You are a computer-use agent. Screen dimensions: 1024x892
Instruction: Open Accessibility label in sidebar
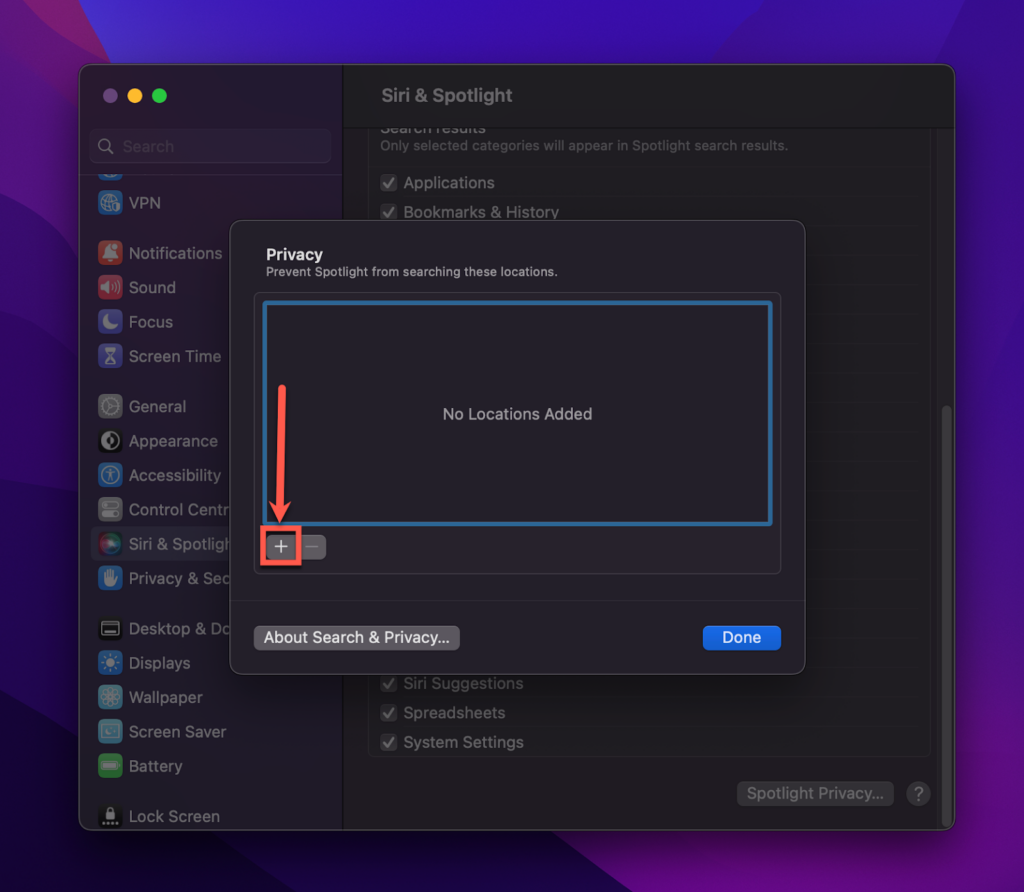175,476
